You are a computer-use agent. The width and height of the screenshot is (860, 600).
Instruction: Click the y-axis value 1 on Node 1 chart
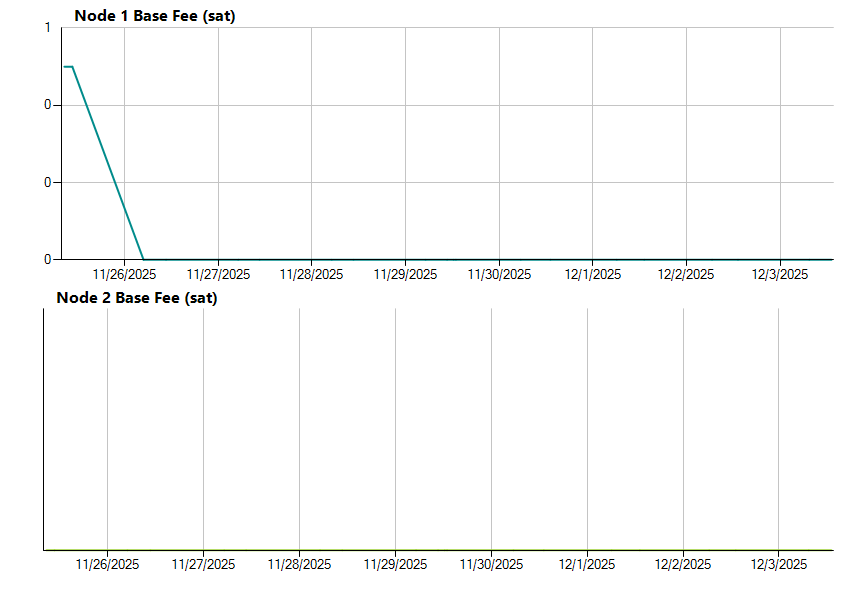48,28
